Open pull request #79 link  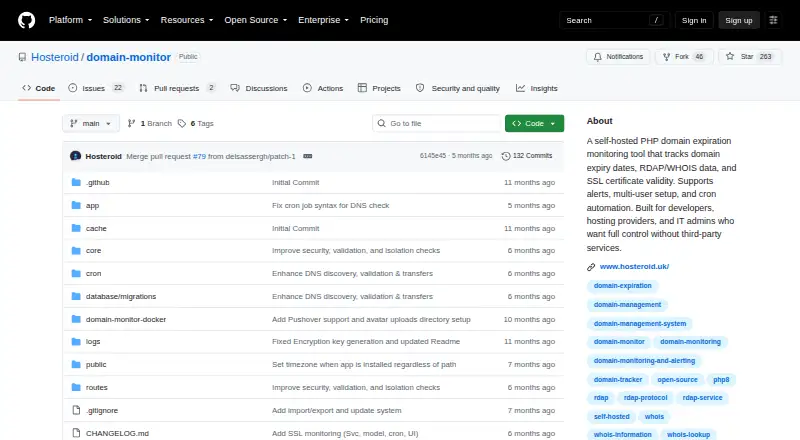pos(199,156)
